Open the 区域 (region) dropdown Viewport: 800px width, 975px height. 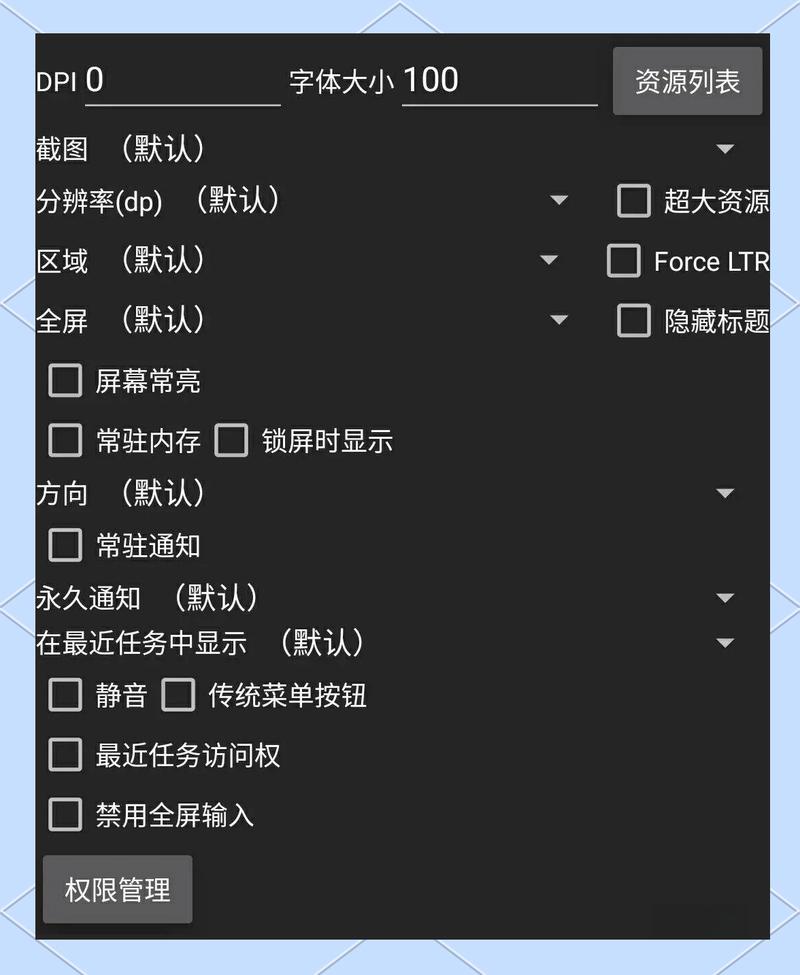coord(549,260)
